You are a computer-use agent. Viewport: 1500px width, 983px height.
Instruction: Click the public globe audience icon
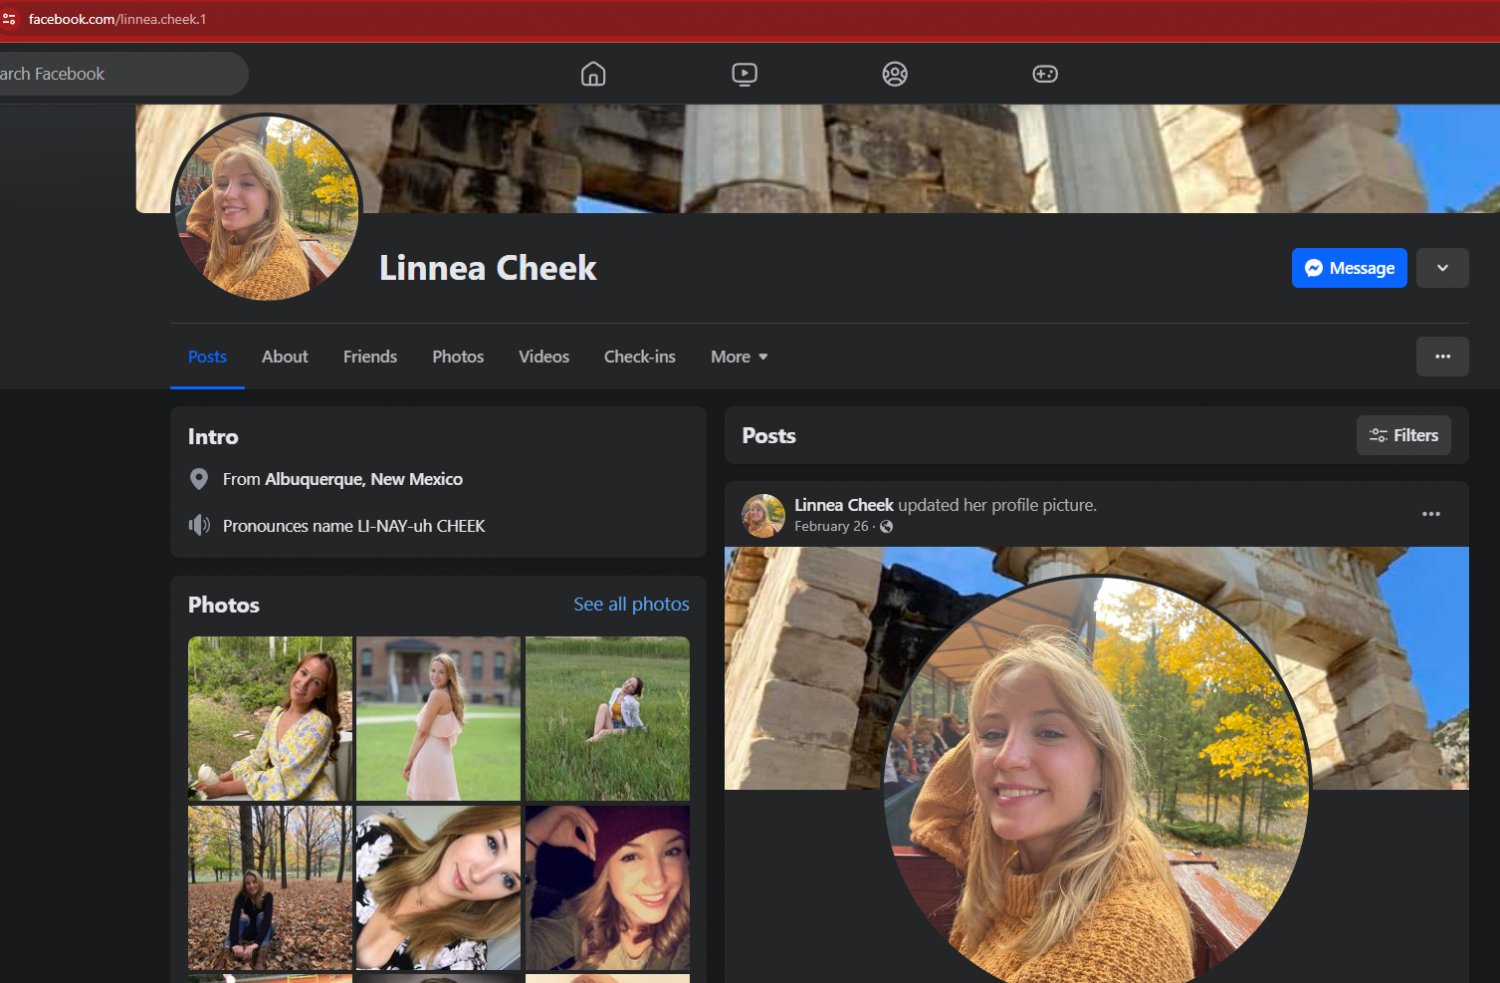pyautogui.click(x=886, y=527)
